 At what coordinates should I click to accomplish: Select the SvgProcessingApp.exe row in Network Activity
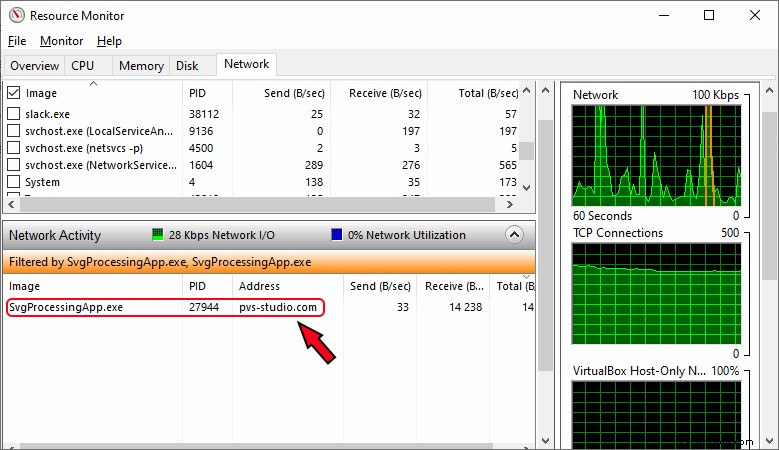(66, 307)
